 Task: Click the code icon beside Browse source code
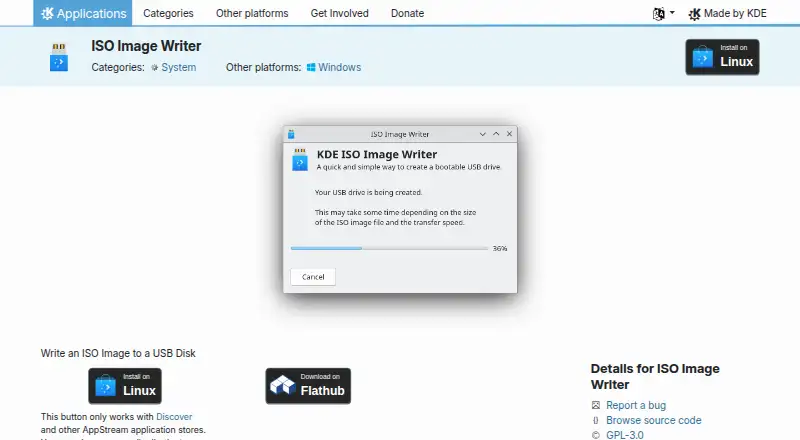(x=595, y=420)
